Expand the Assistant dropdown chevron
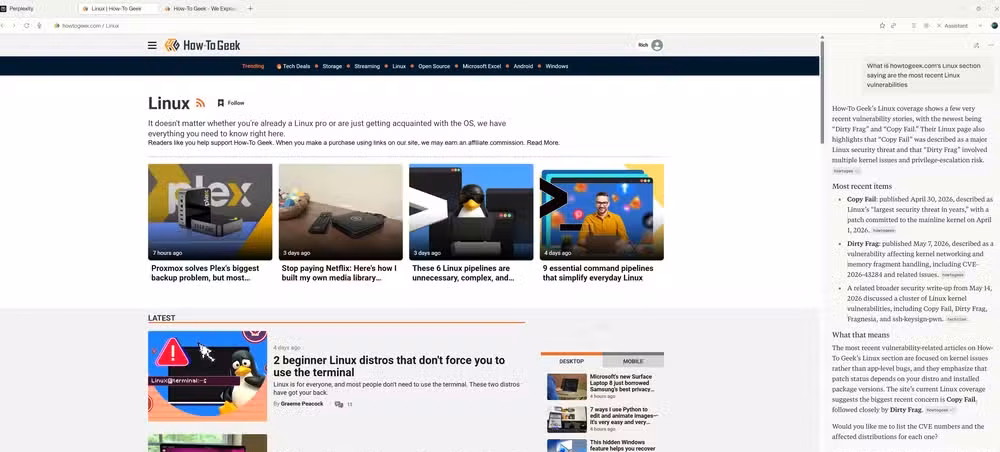The width and height of the screenshot is (1000, 452). 980,26
